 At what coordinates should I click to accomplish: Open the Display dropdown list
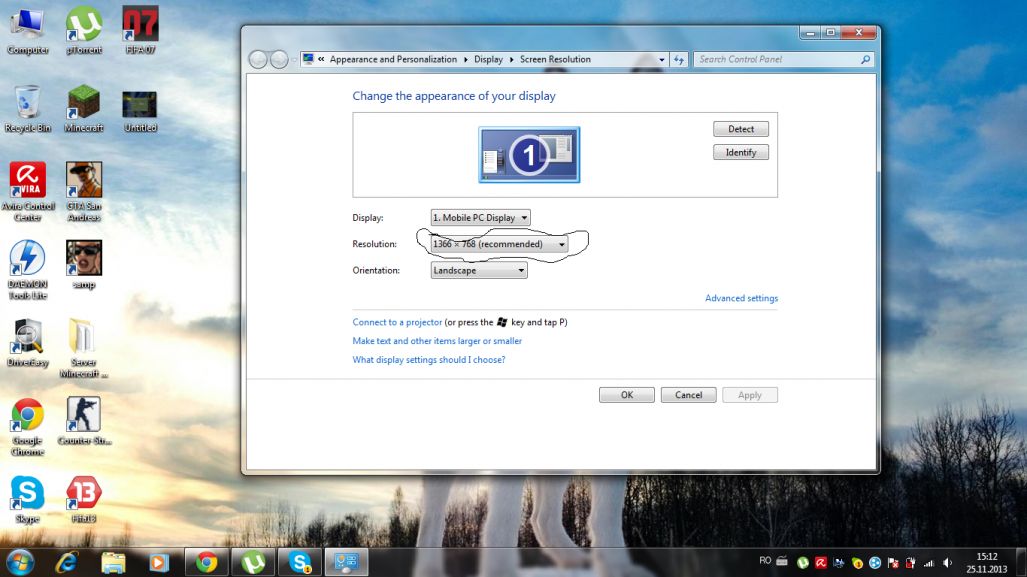(x=480, y=218)
